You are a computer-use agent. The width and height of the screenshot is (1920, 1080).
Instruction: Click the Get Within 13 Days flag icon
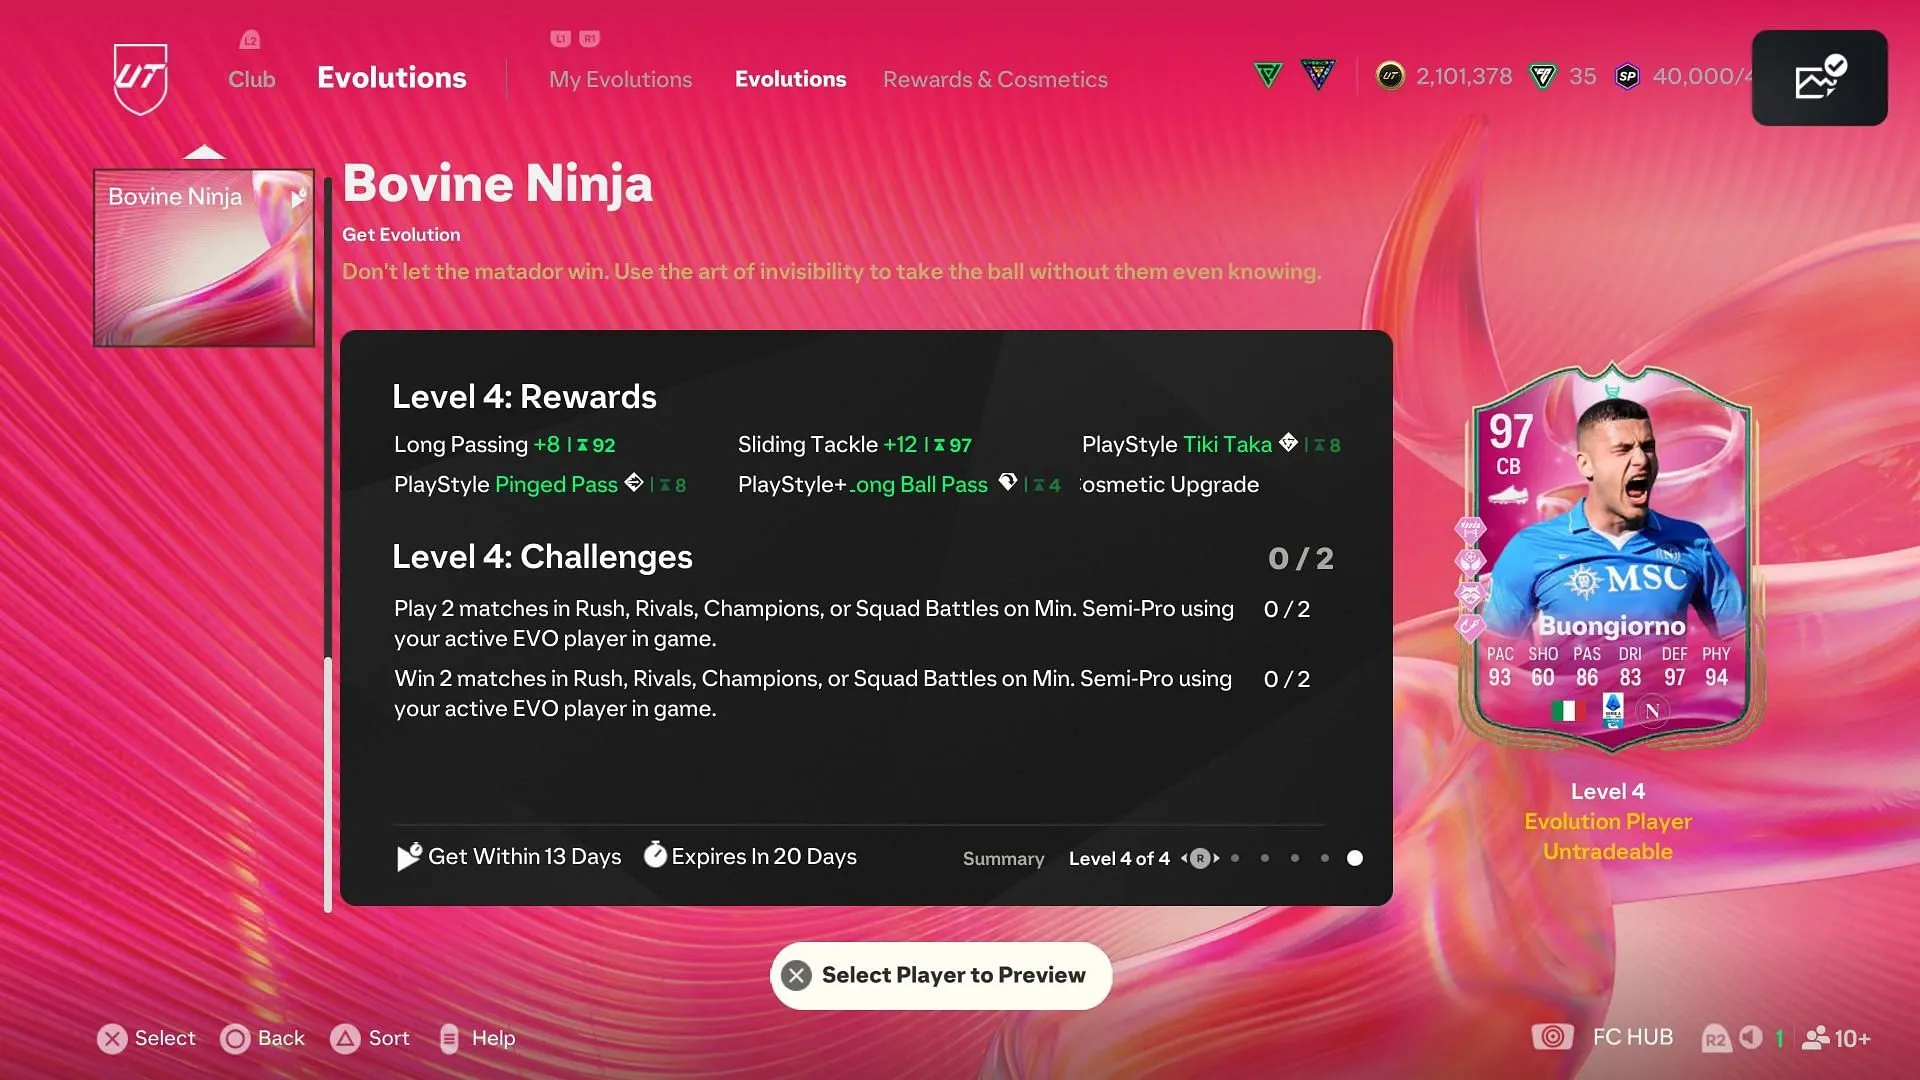click(x=409, y=856)
